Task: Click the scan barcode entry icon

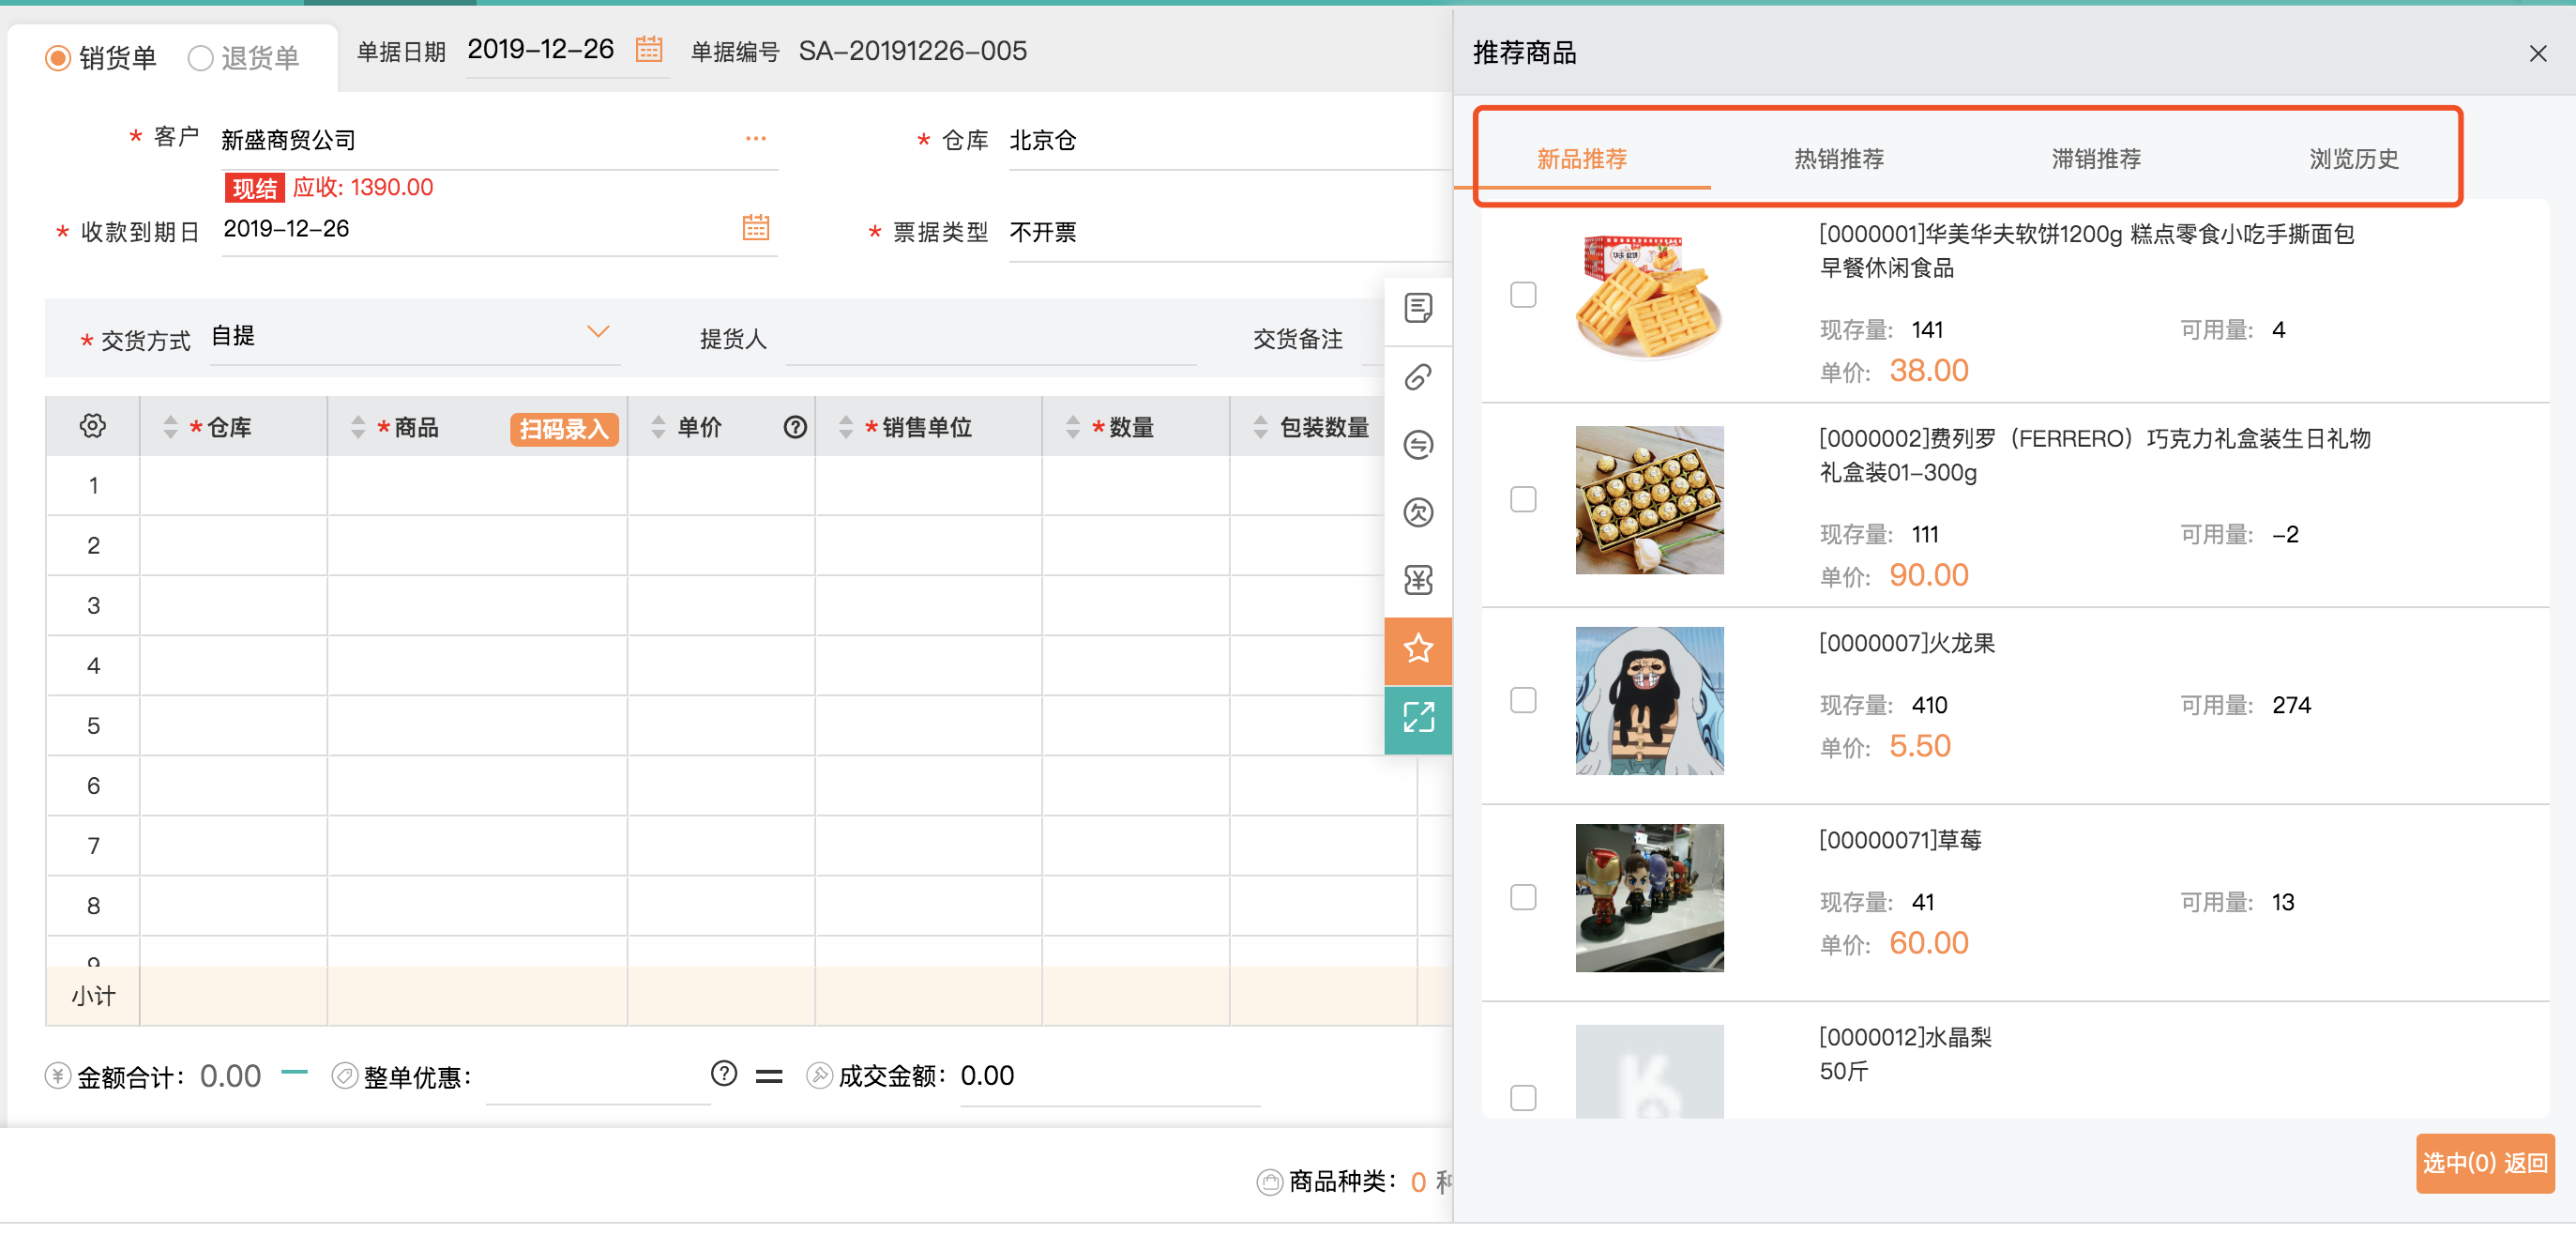Action: point(567,431)
